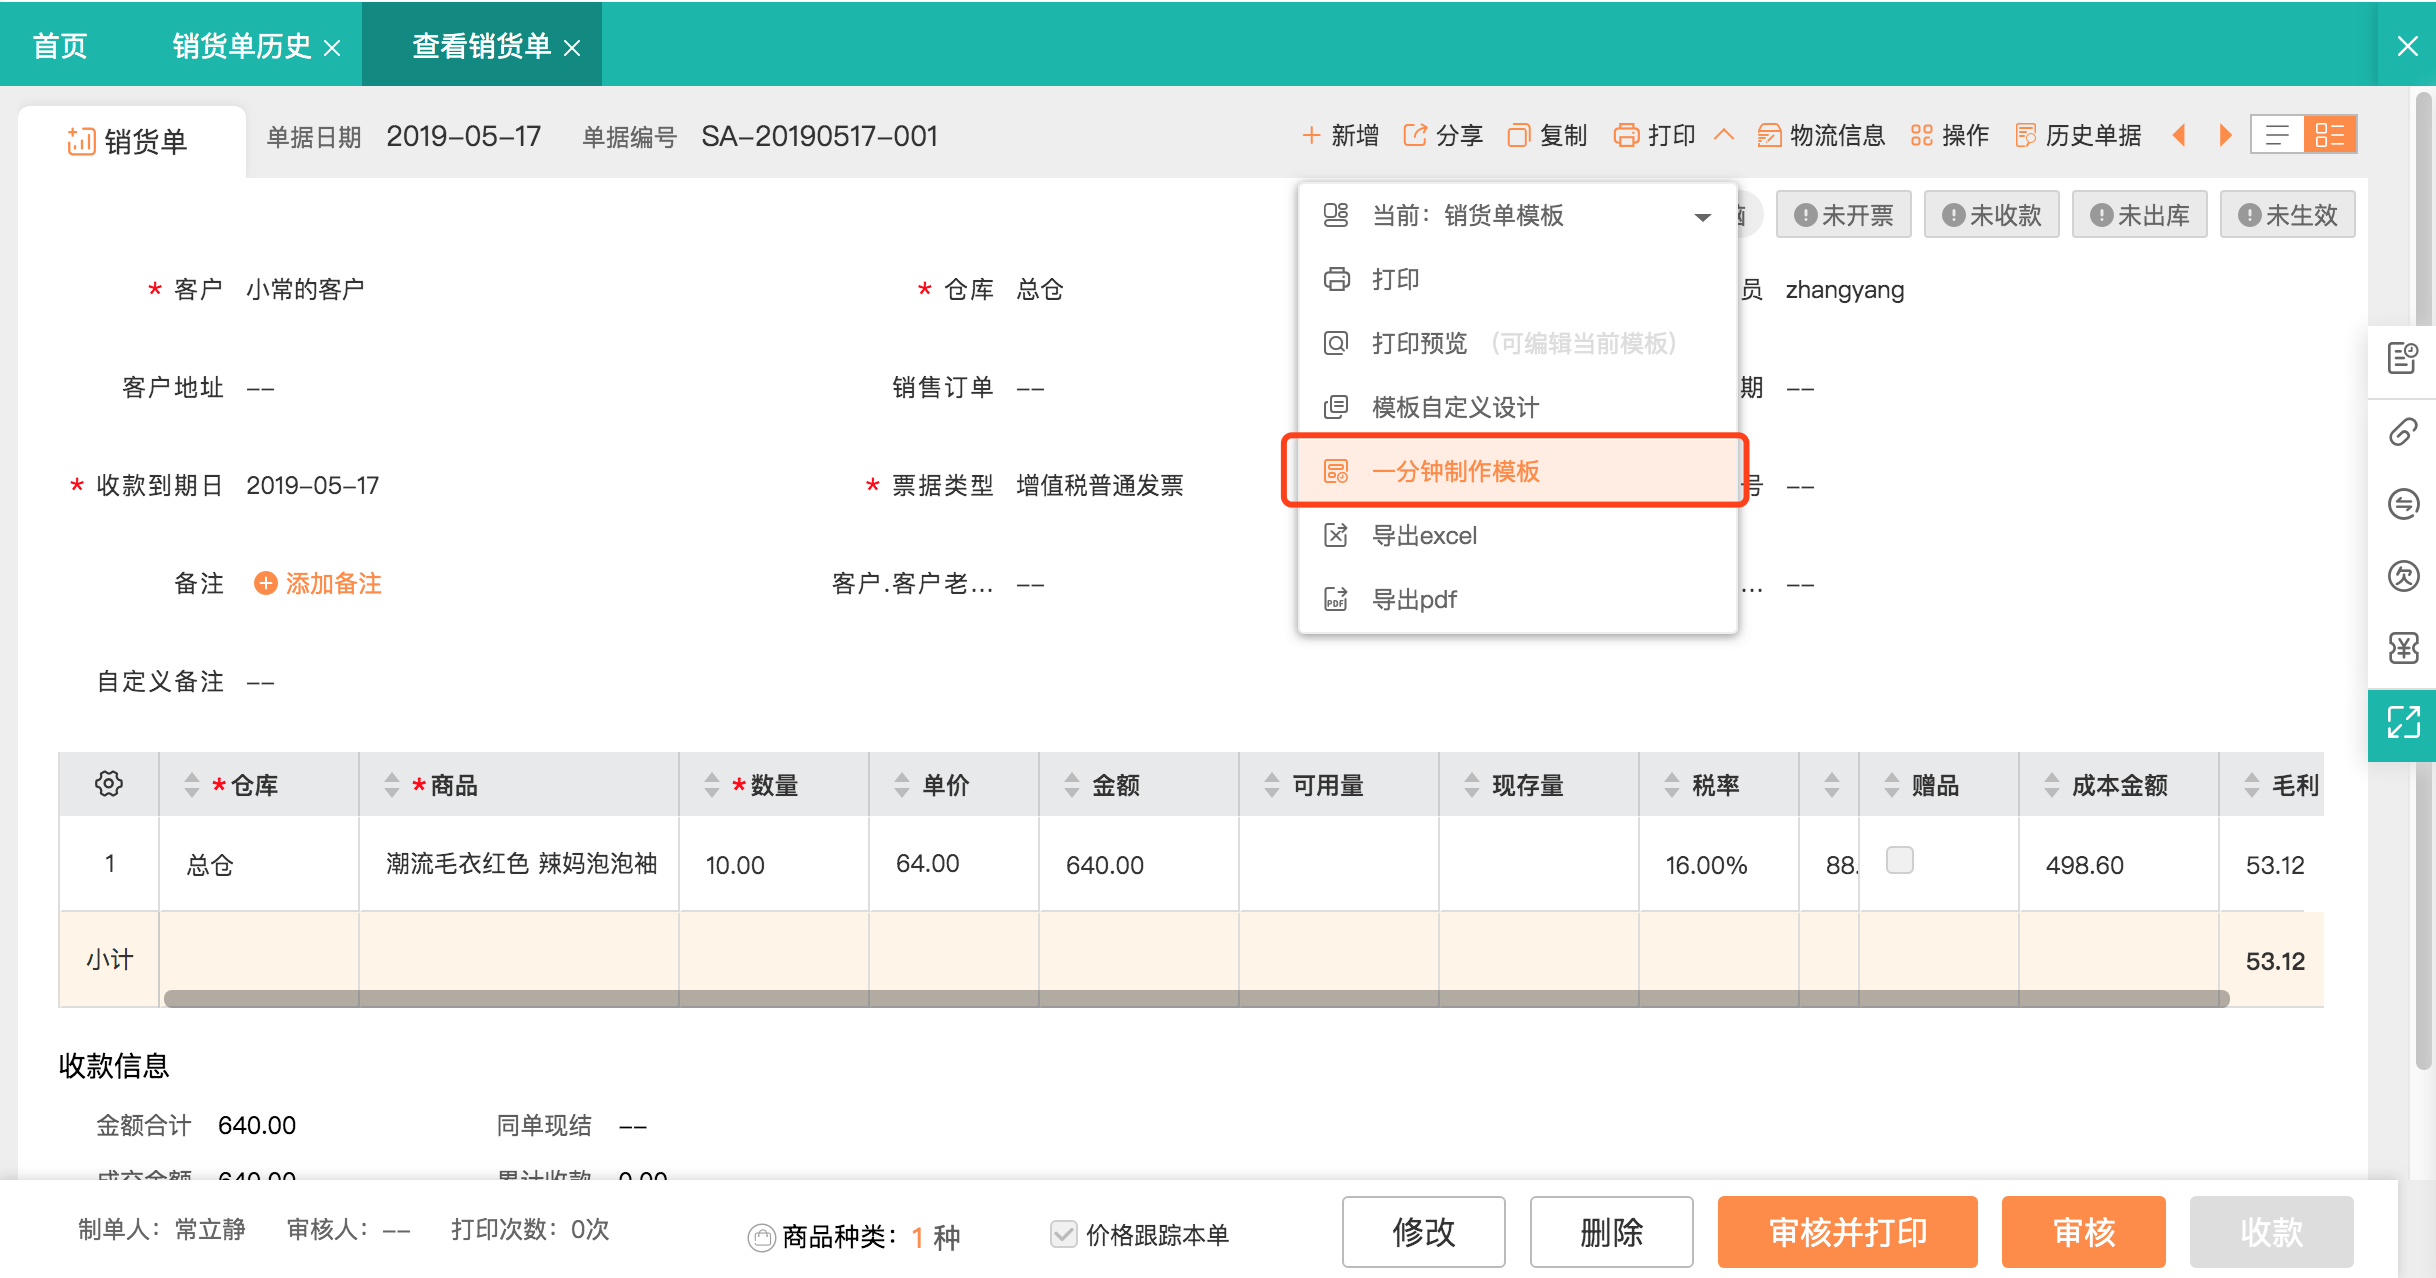The image size is (2436, 1278).
Task: Select 导出excel menu option
Action: (x=1423, y=535)
